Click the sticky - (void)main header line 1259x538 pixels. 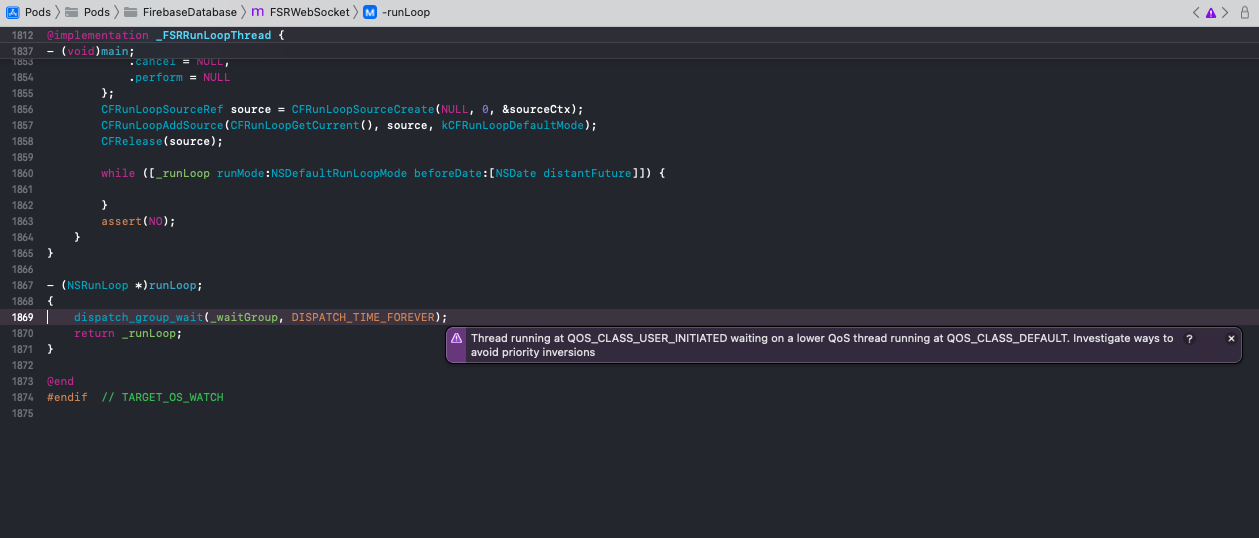click(96, 51)
